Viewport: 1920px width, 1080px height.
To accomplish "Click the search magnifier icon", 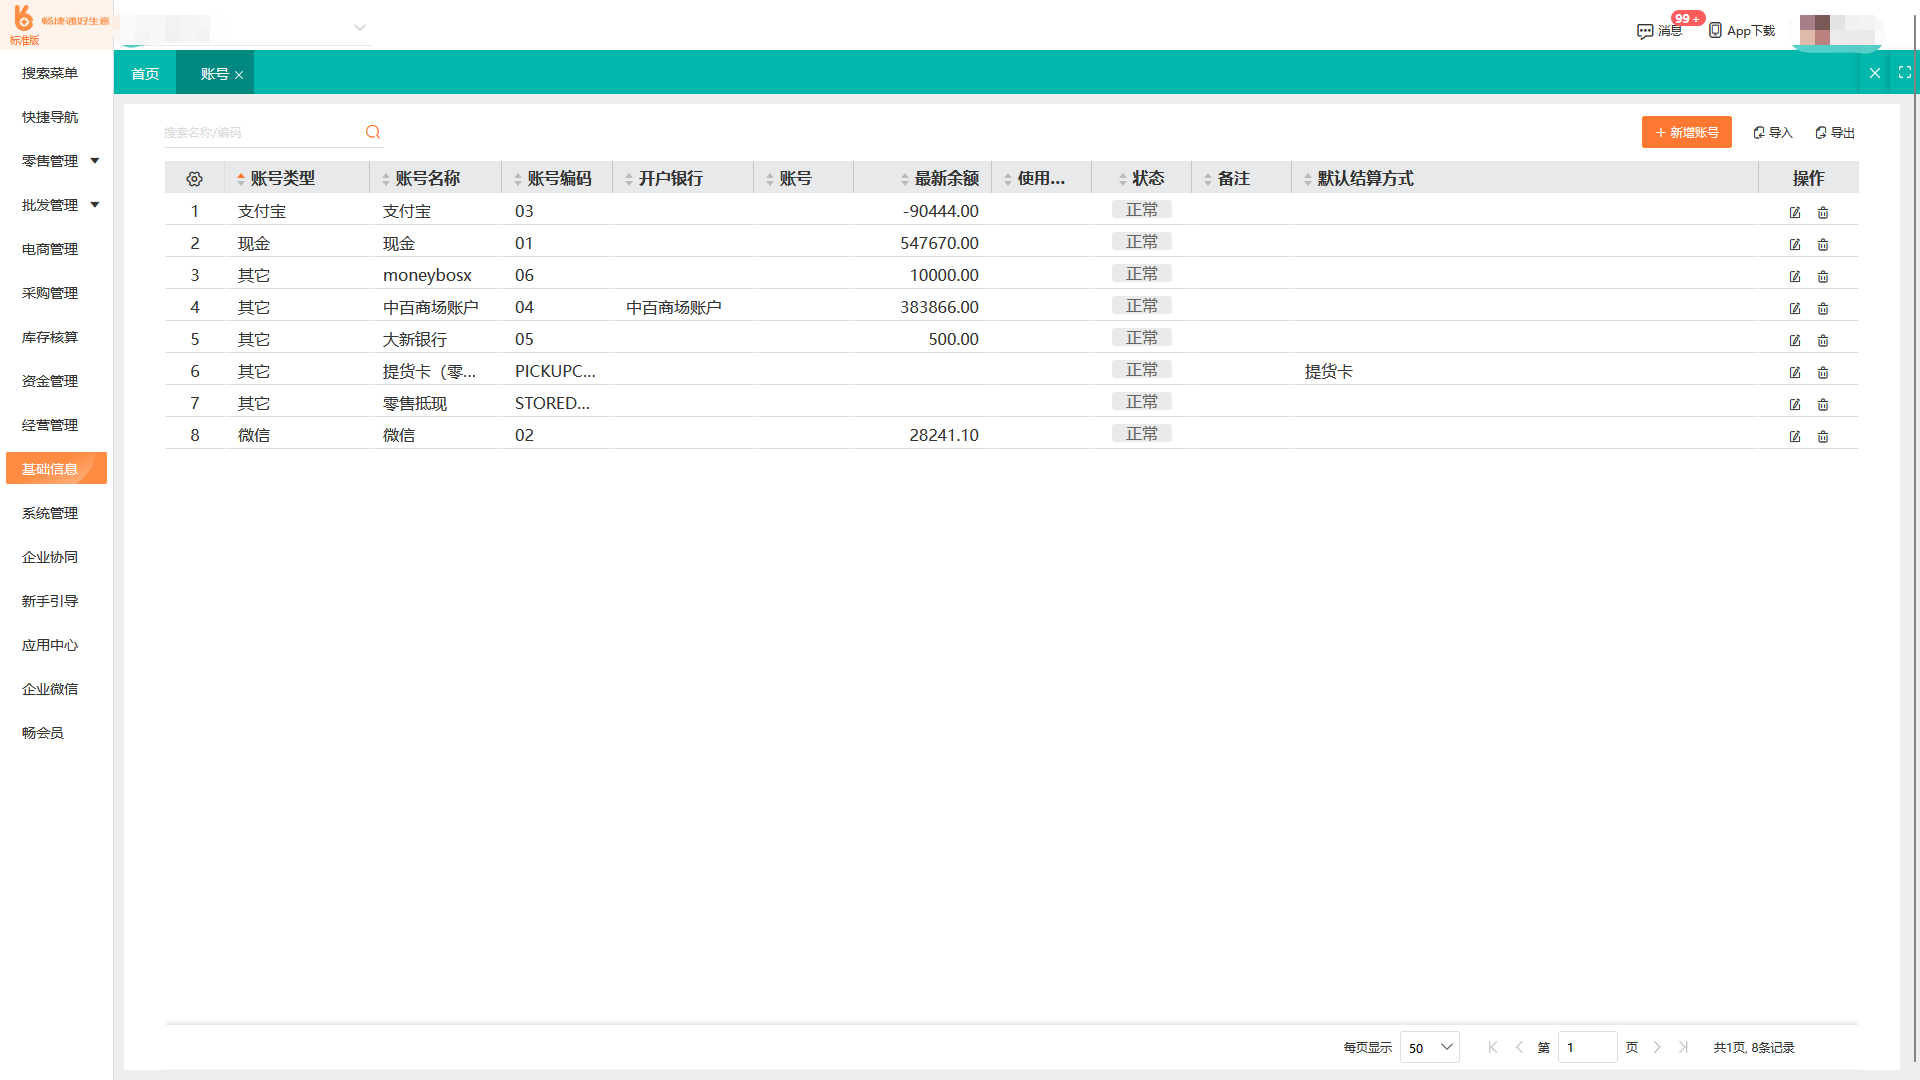I will [x=373, y=132].
